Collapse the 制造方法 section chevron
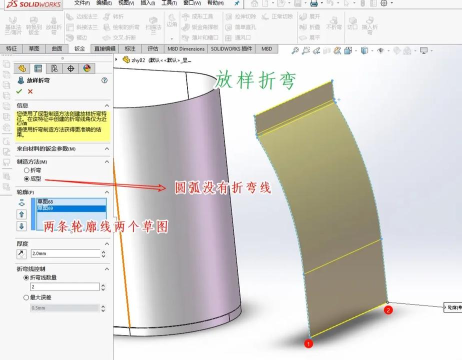Image resolution: width=462 pixels, height=360 pixels. tap(107, 162)
